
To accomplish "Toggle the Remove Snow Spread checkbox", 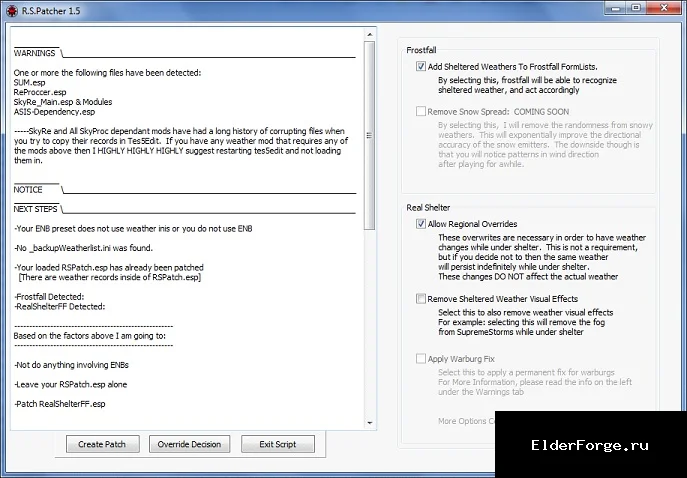I will click(421, 112).
